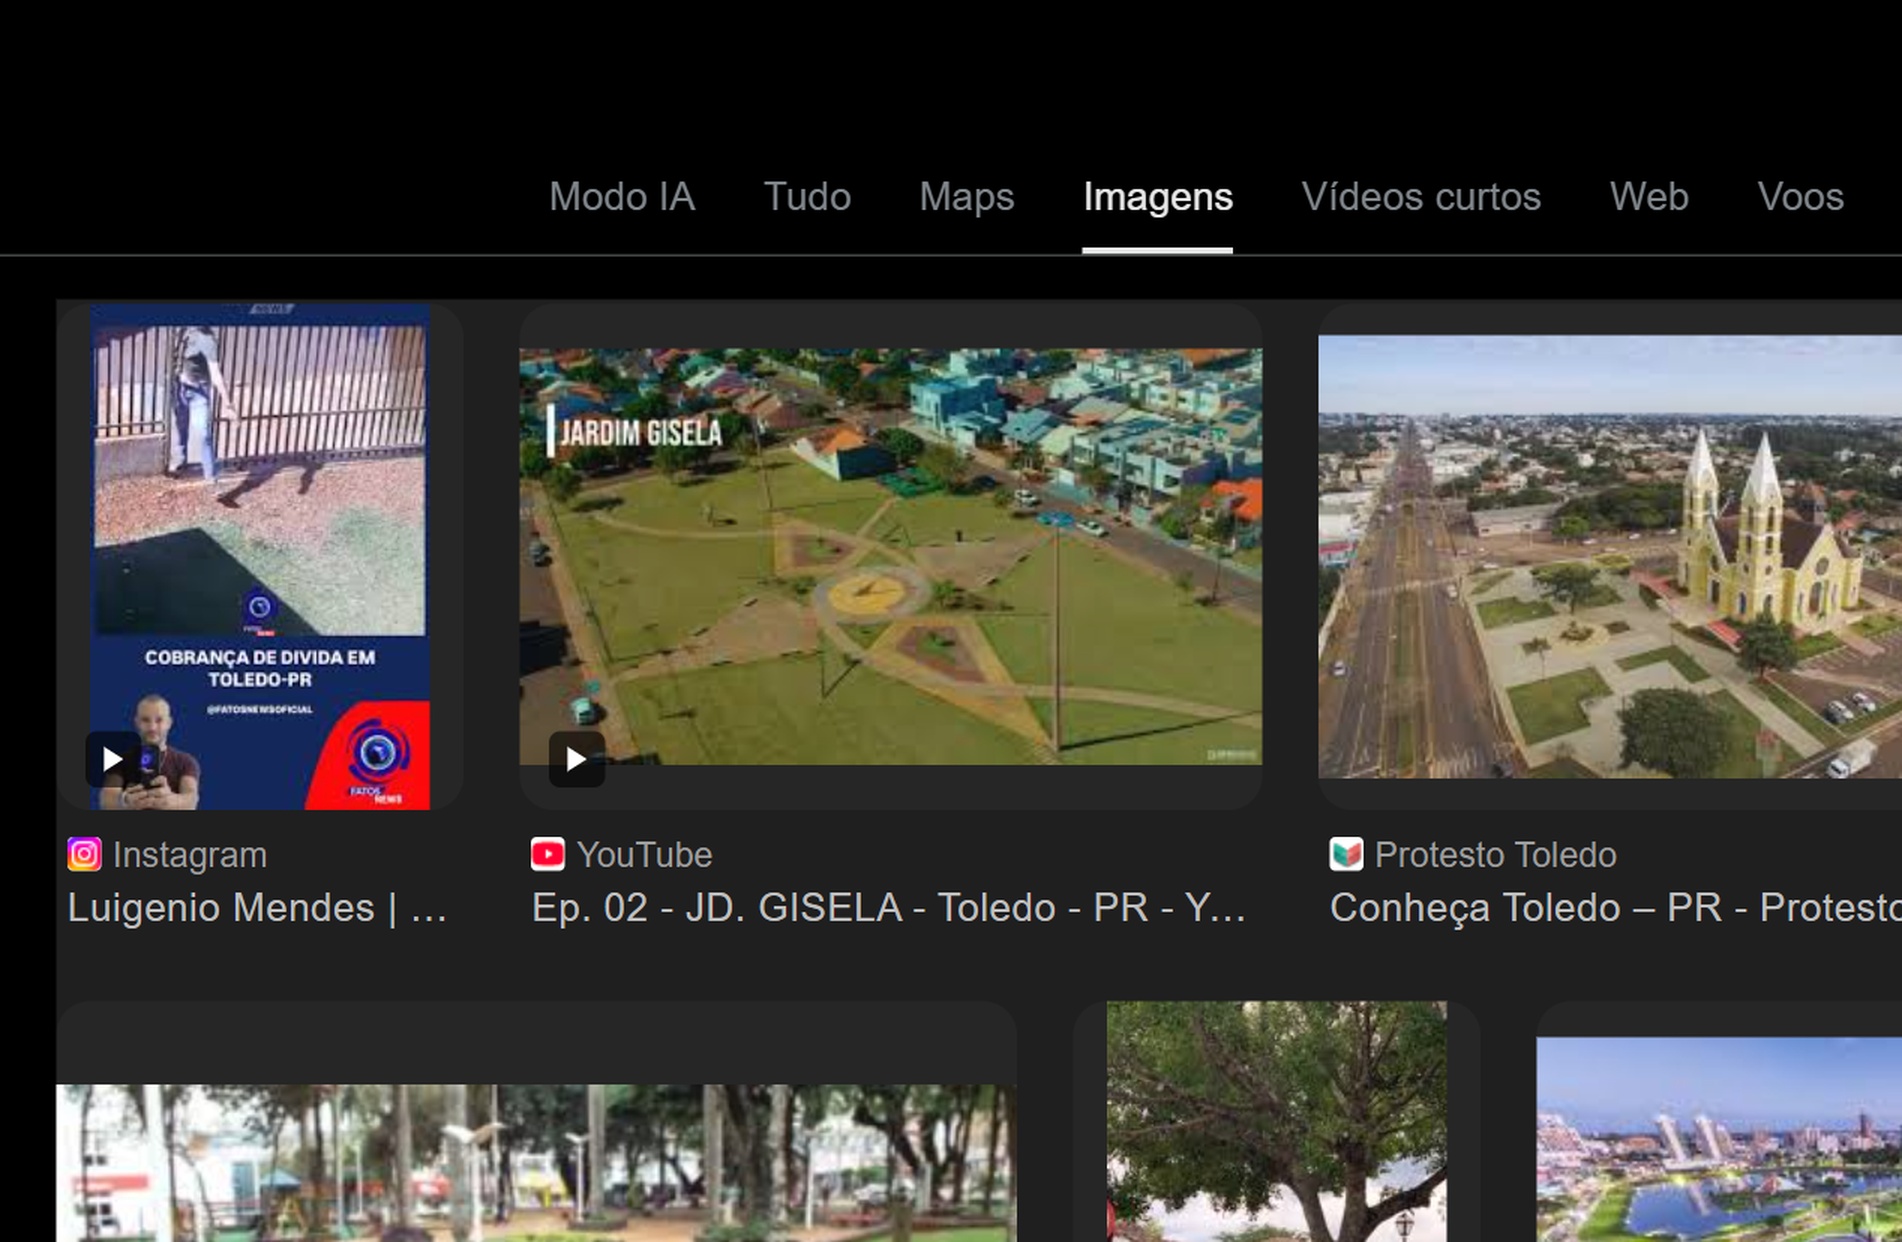The height and width of the screenshot is (1242, 1902).
Task: Switch to the Modo IA tab
Action: pyautogui.click(x=621, y=197)
